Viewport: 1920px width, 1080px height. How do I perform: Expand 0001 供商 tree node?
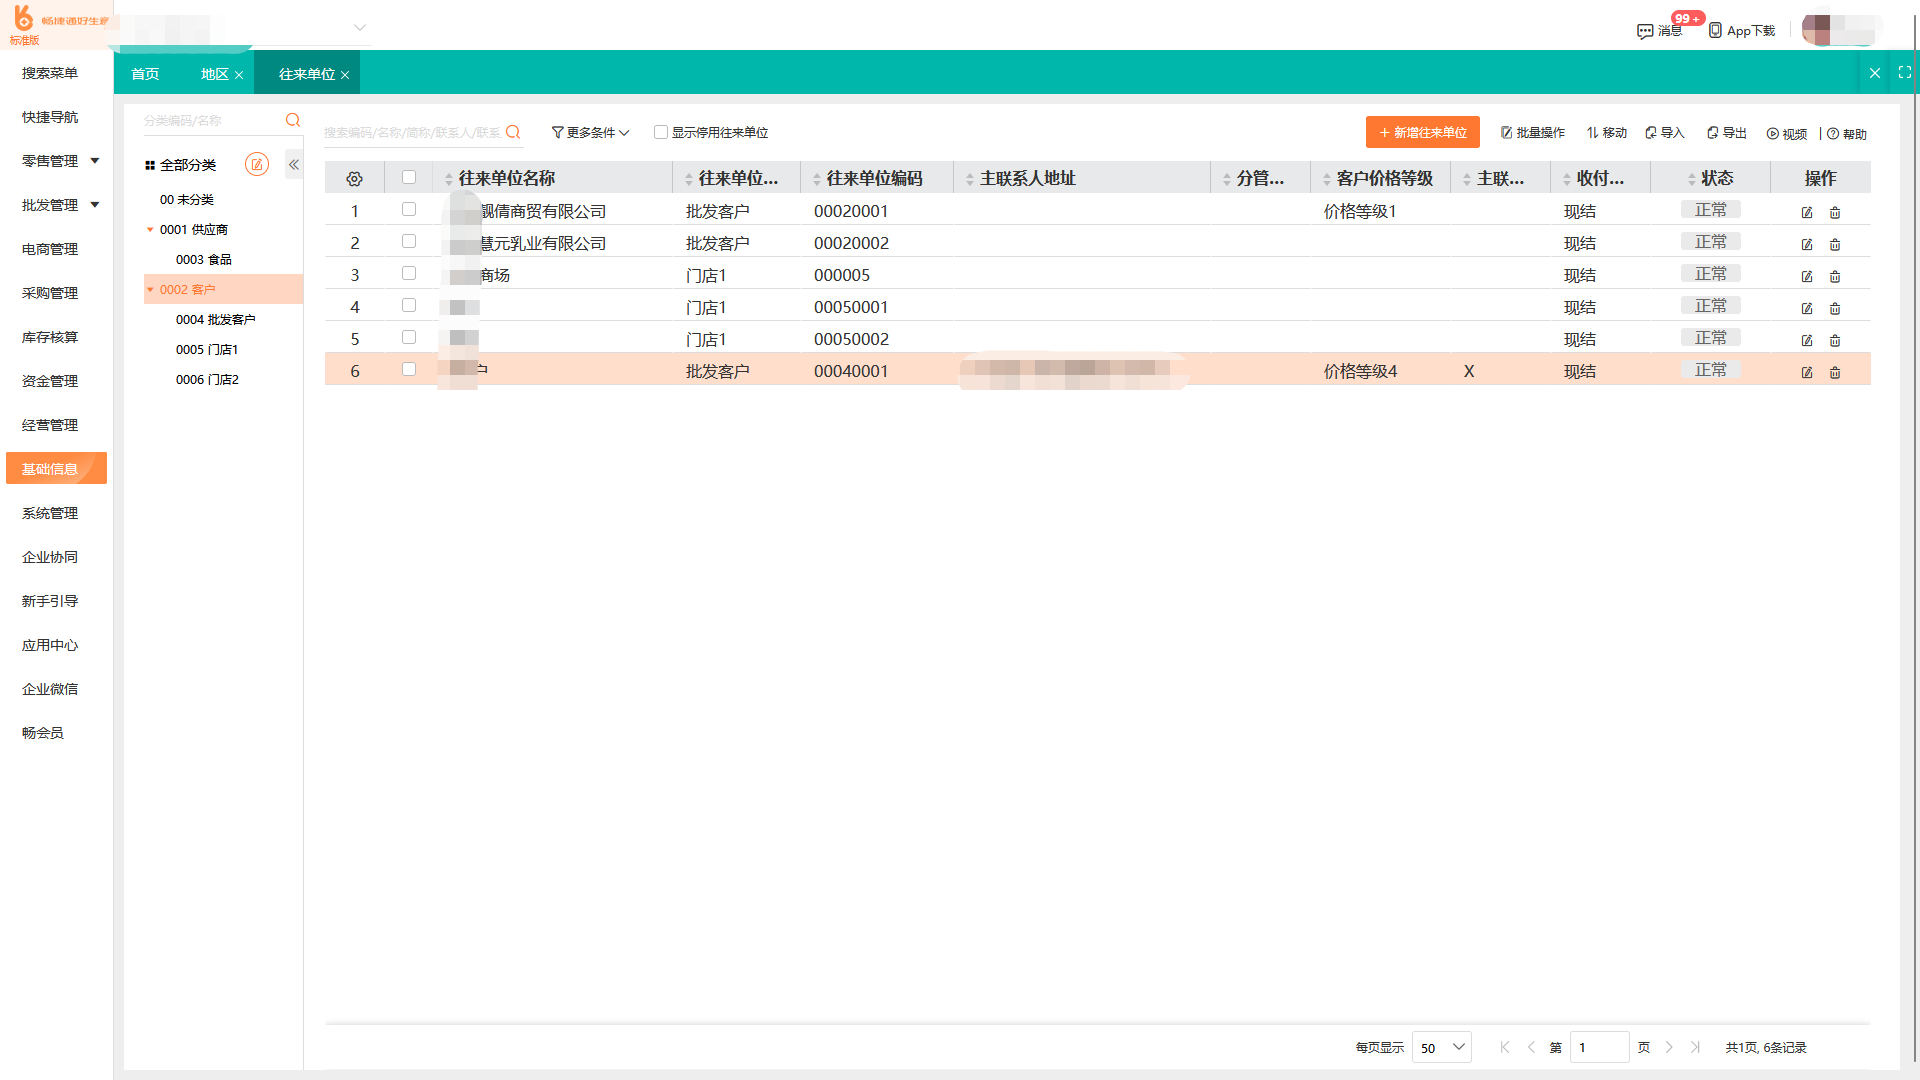tap(149, 229)
